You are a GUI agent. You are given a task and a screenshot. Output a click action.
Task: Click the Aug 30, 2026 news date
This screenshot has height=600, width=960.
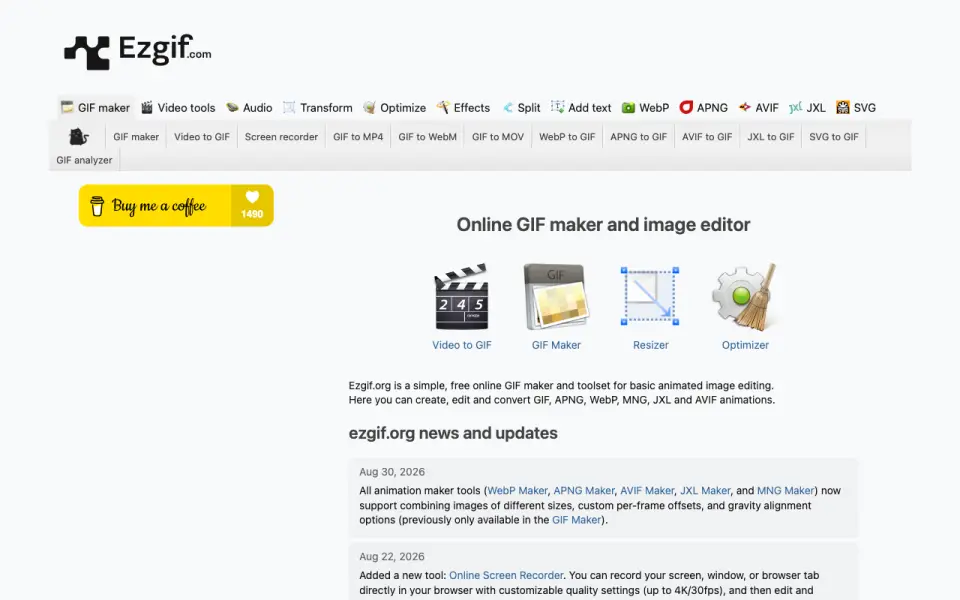(392, 472)
